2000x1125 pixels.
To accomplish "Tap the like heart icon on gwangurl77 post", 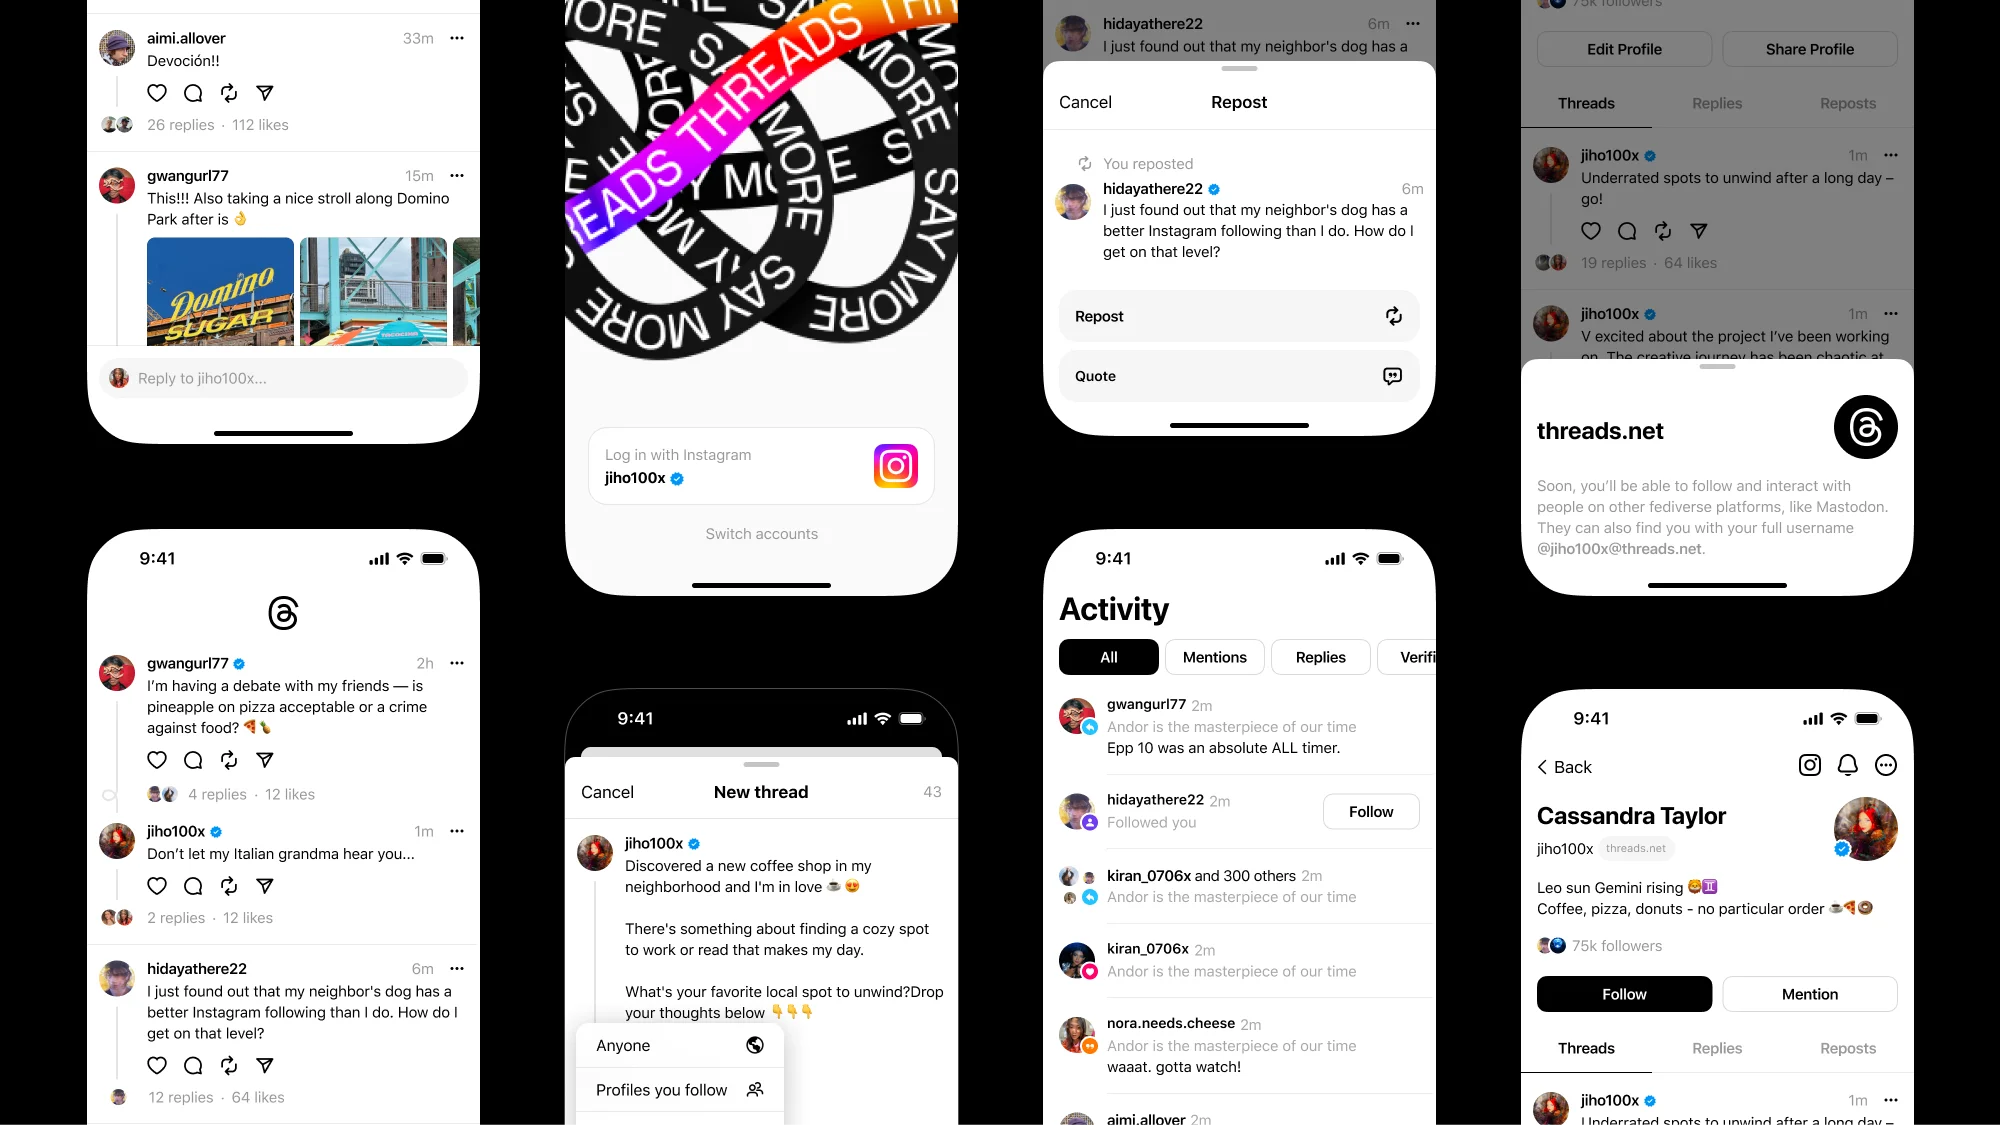I will coord(155,760).
